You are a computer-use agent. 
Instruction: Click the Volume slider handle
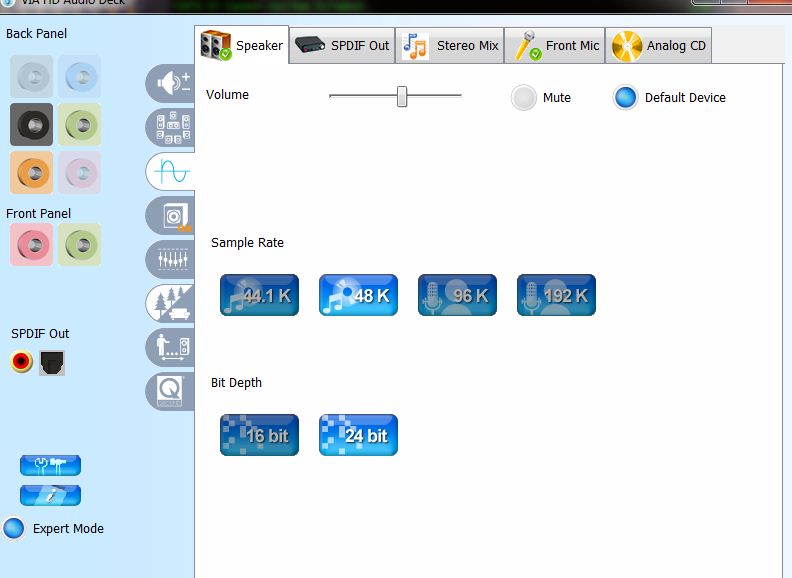click(402, 96)
